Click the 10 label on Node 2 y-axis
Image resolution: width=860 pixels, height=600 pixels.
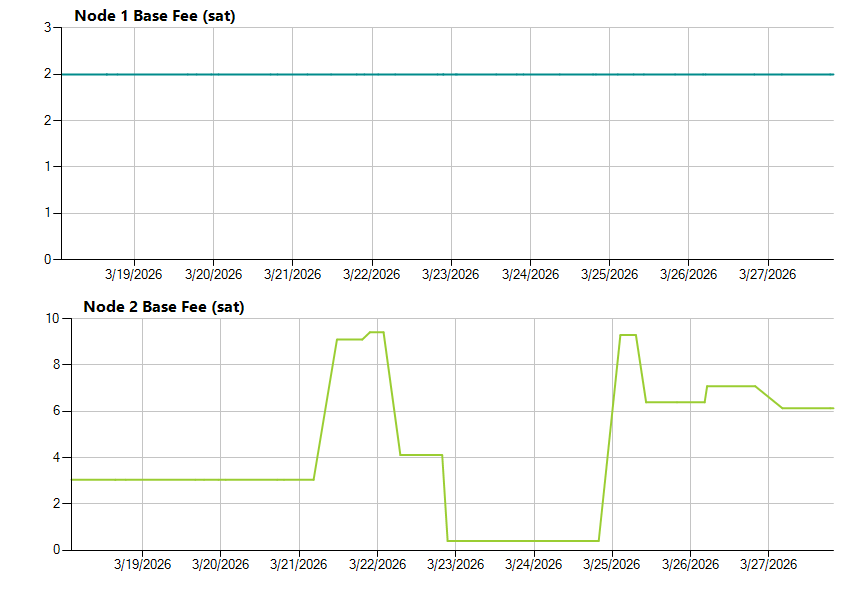[x=52, y=318]
